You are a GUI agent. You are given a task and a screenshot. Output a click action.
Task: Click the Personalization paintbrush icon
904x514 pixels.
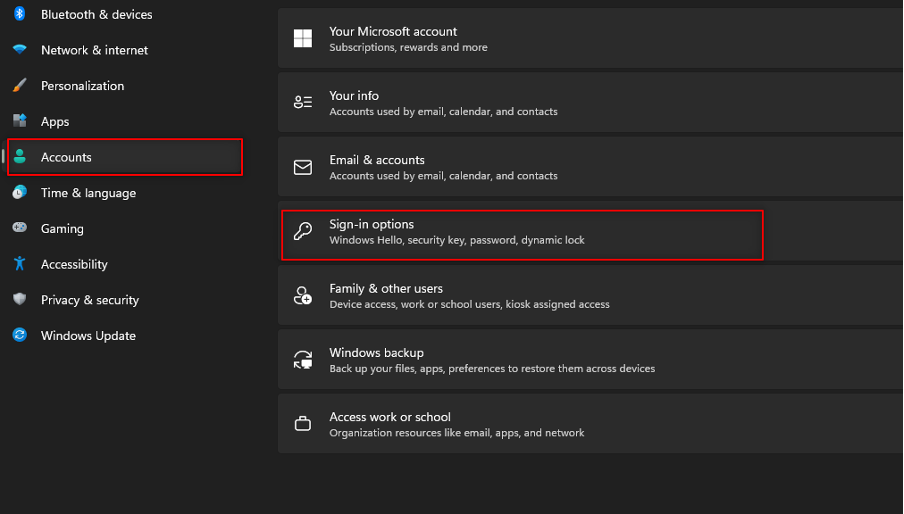(x=20, y=85)
